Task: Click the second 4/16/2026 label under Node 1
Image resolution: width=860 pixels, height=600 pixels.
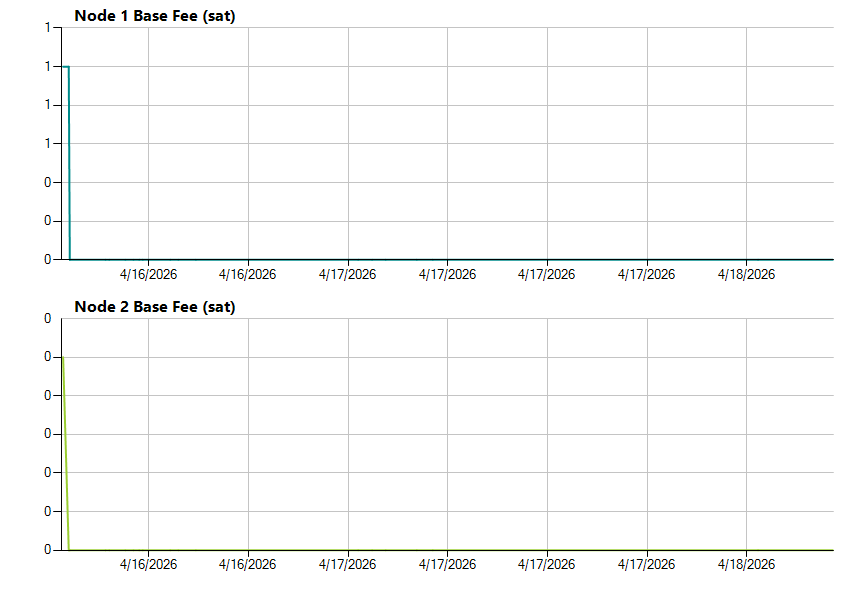Action: tap(245, 272)
